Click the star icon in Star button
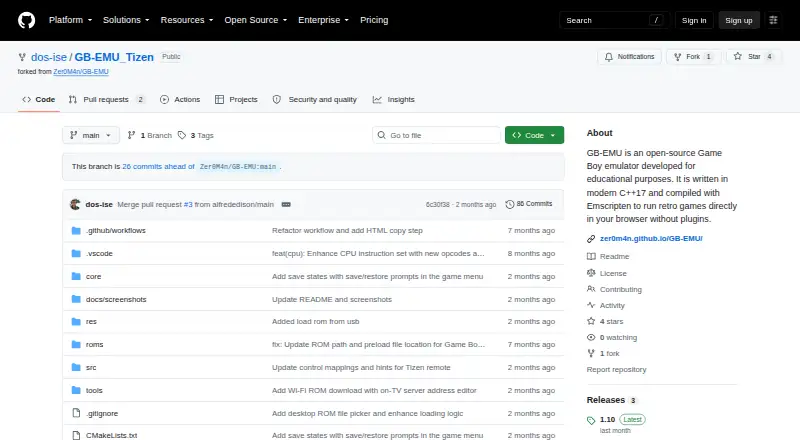Screen dimensions: 800x440 click(738, 57)
